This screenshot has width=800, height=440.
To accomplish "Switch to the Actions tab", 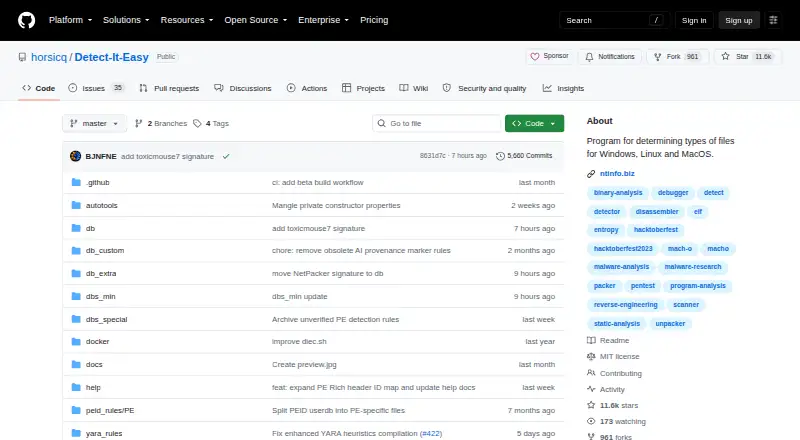I will [307, 88].
